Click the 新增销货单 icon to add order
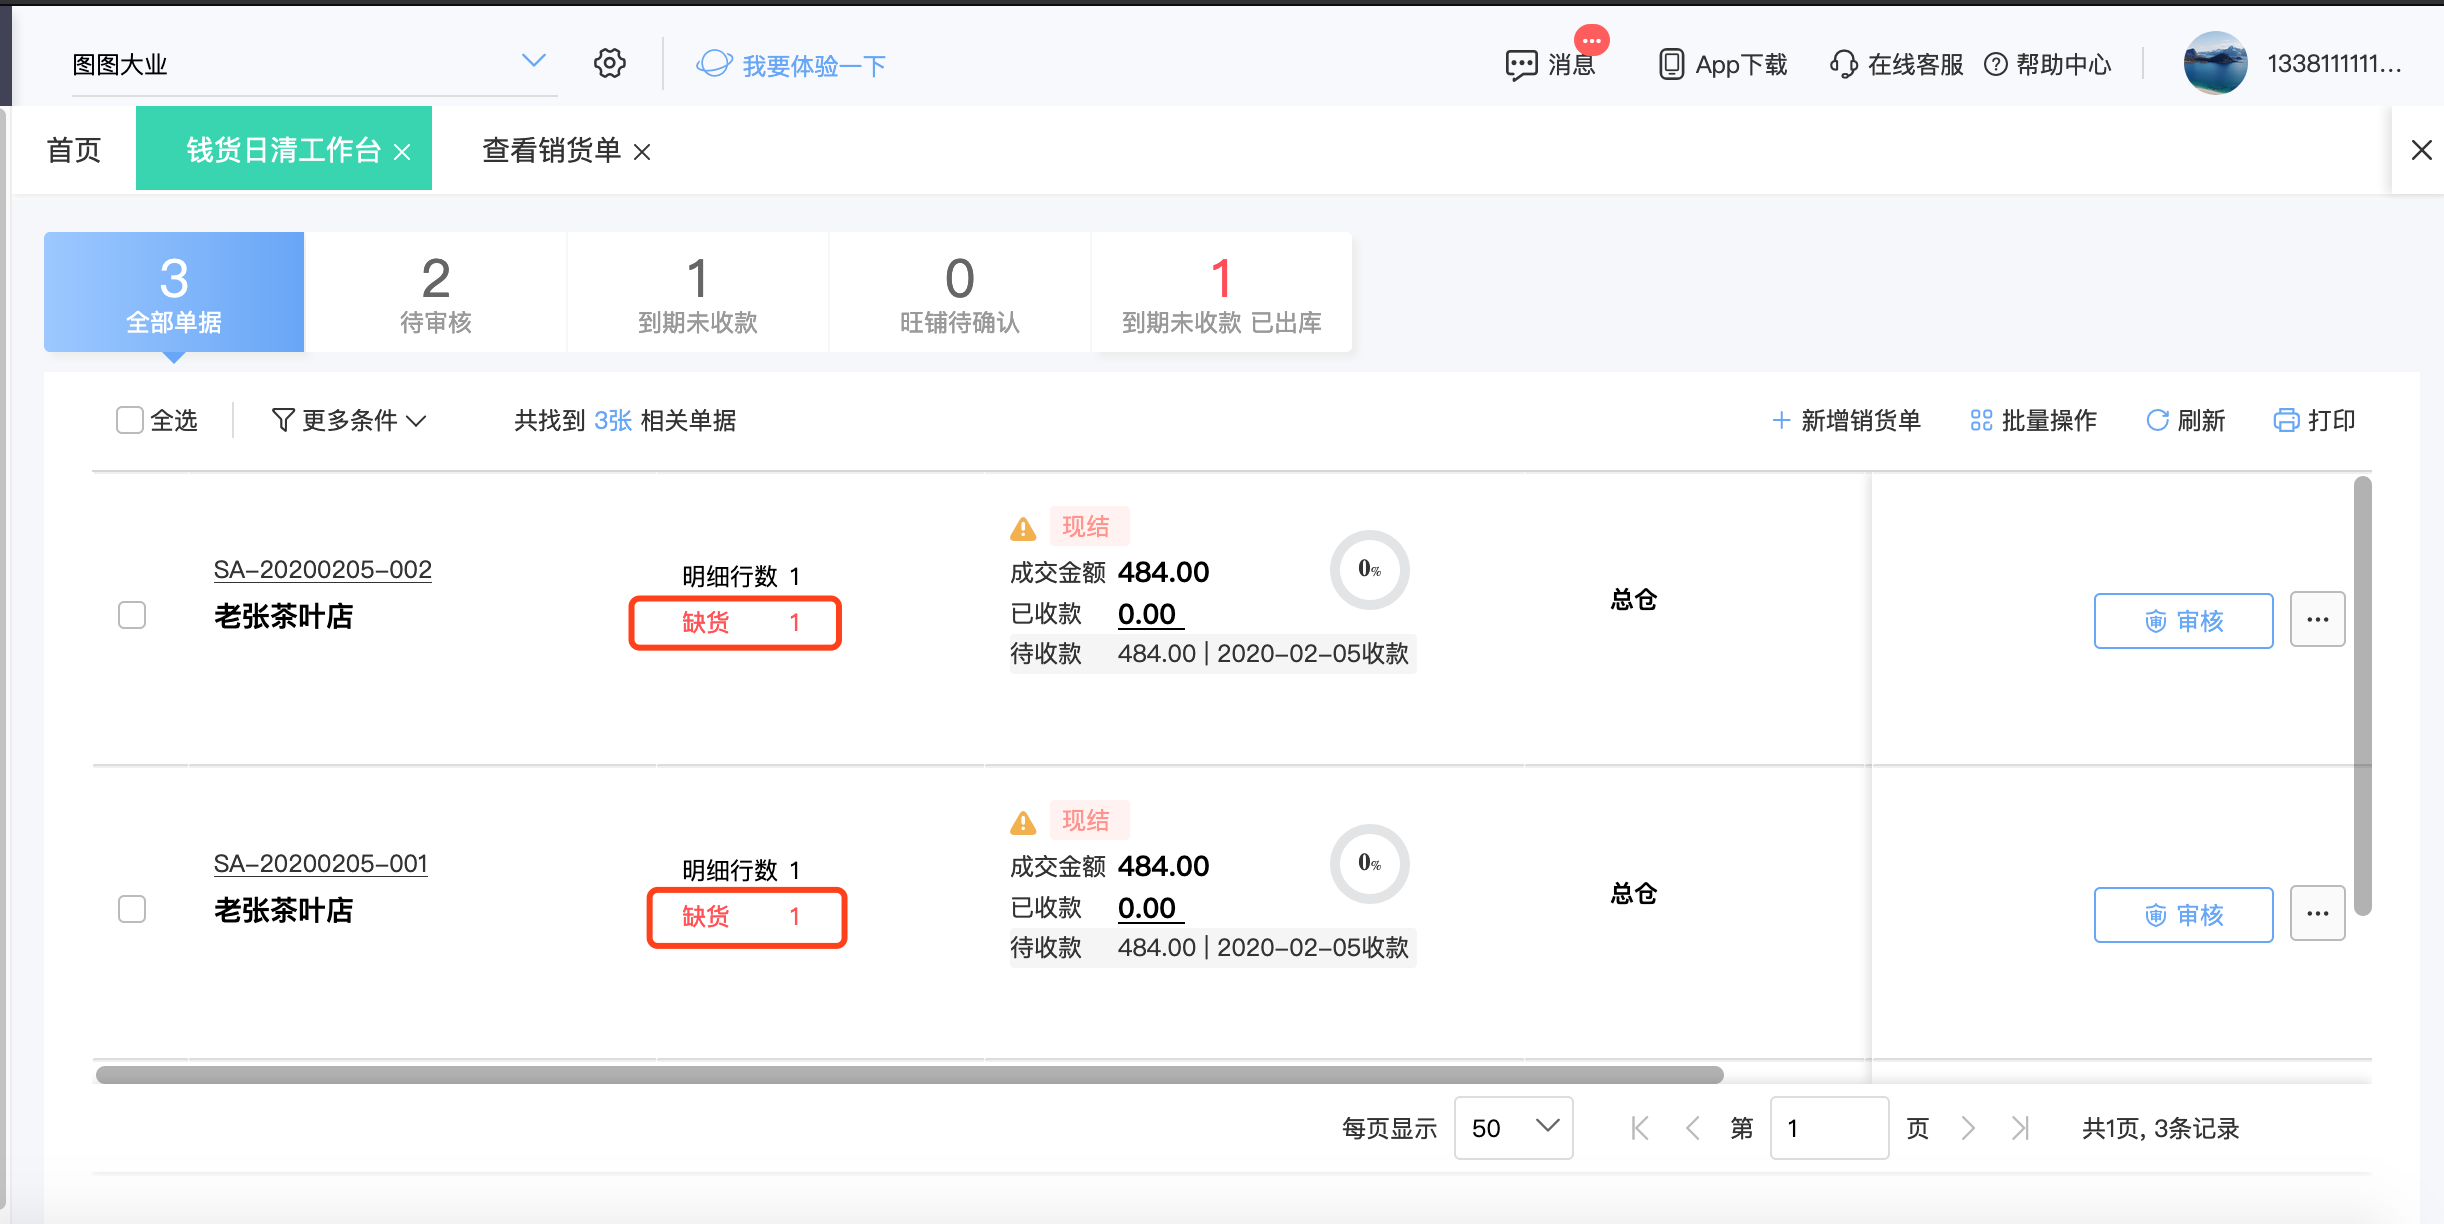Viewport: 2444px width, 1224px height. tap(1842, 418)
